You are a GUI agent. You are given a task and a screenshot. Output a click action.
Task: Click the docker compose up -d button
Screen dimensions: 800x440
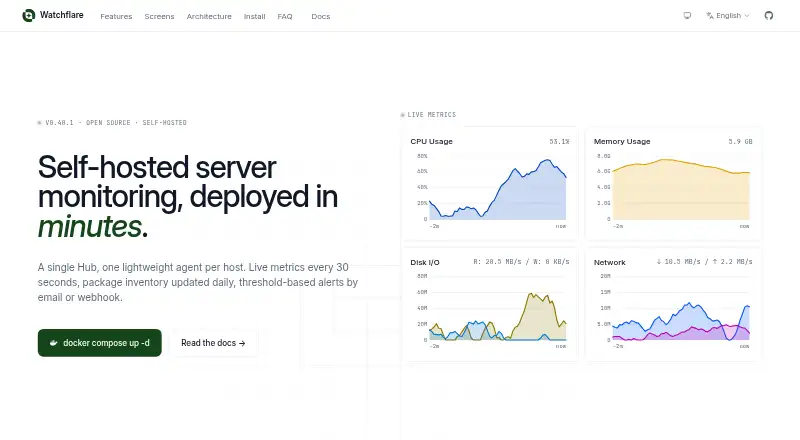(x=99, y=343)
